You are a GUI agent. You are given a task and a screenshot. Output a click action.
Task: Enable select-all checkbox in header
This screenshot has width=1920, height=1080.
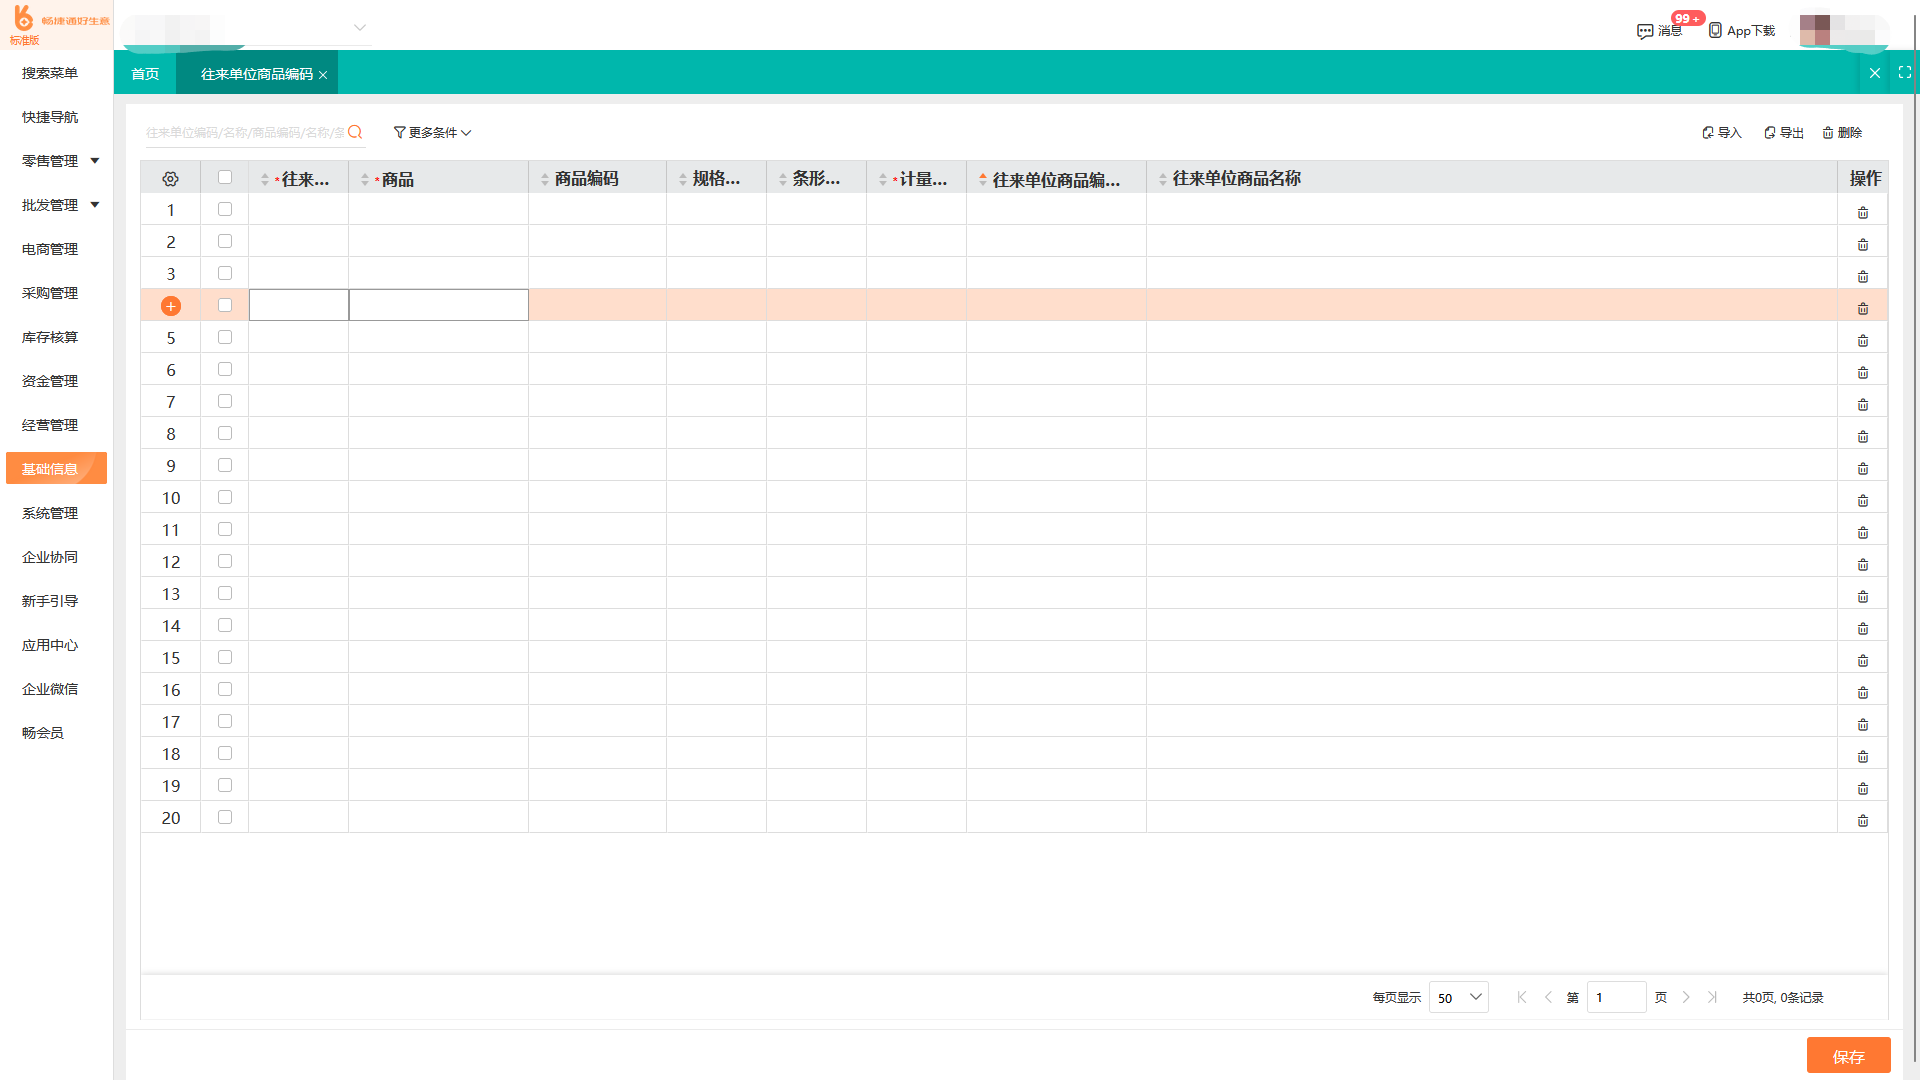(224, 178)
